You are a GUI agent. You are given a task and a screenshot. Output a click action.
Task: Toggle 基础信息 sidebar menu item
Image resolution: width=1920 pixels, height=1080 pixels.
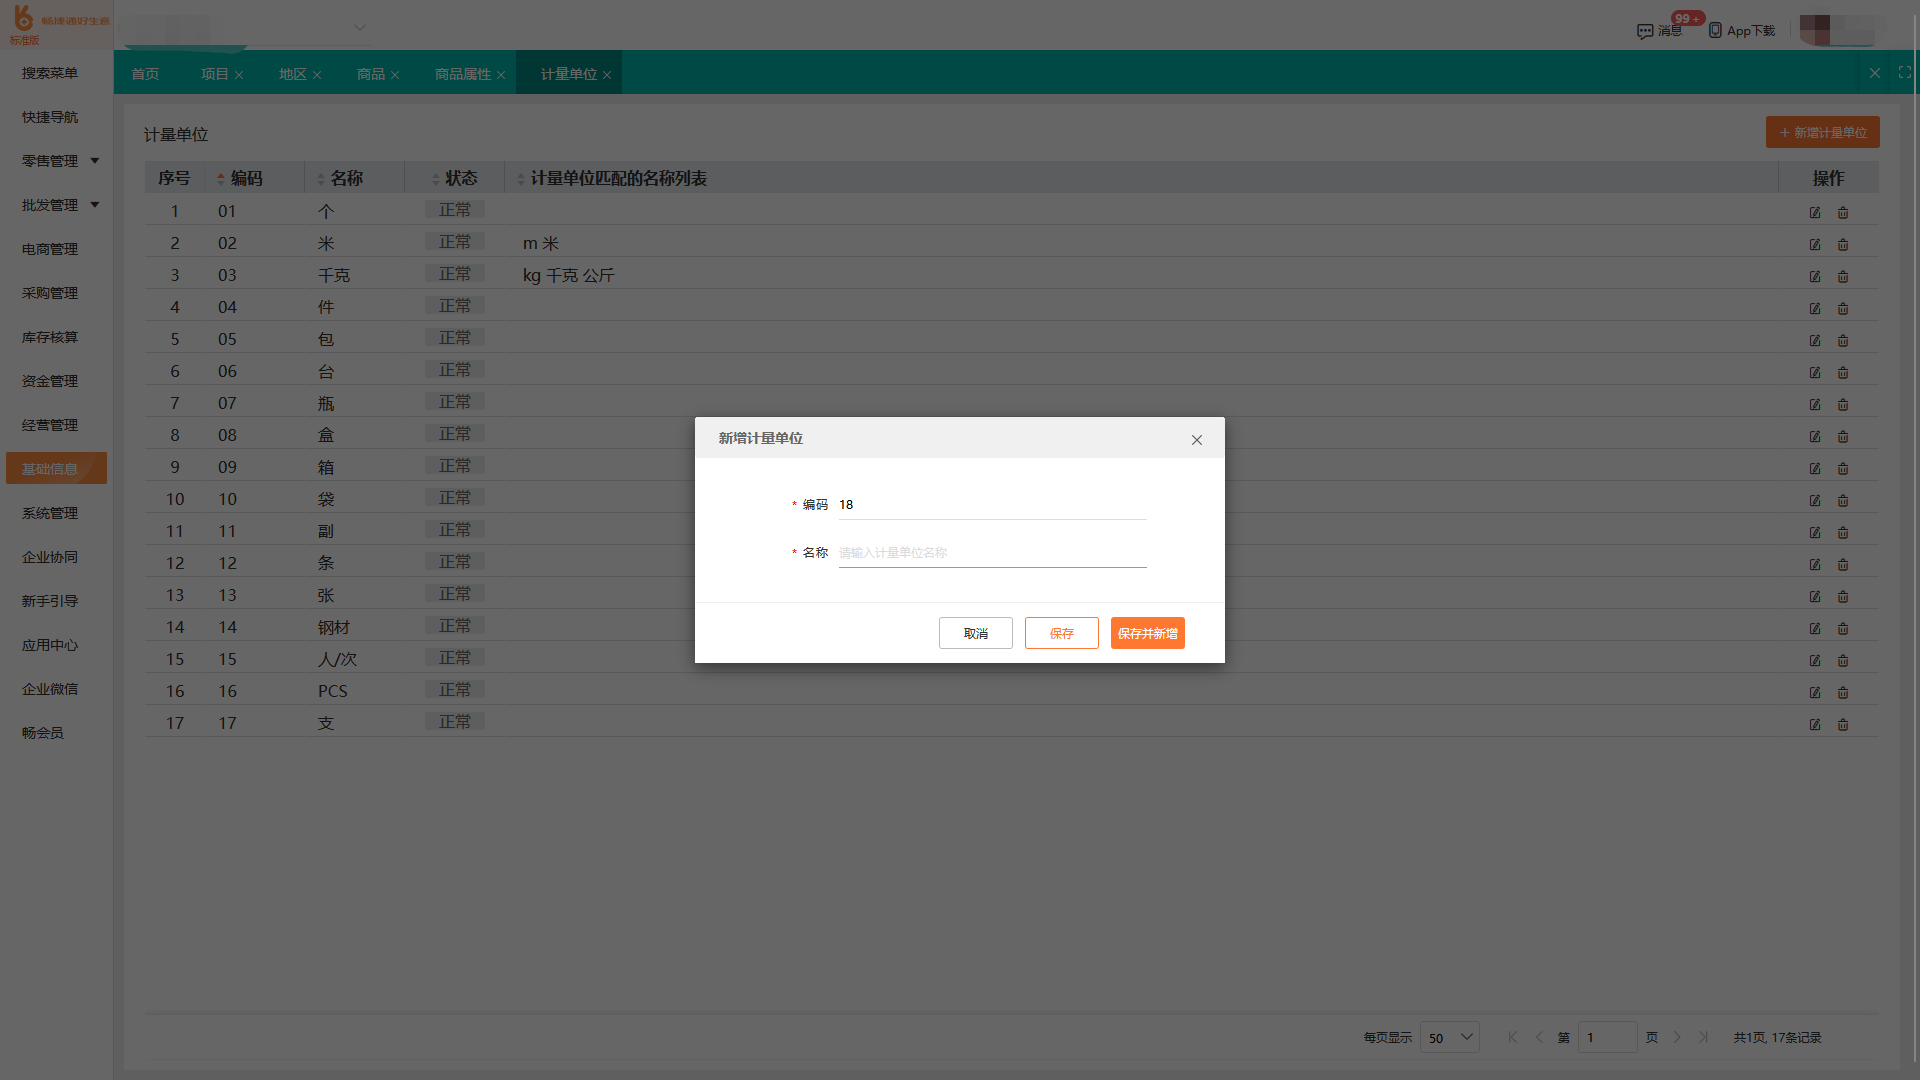coord(57,468)
